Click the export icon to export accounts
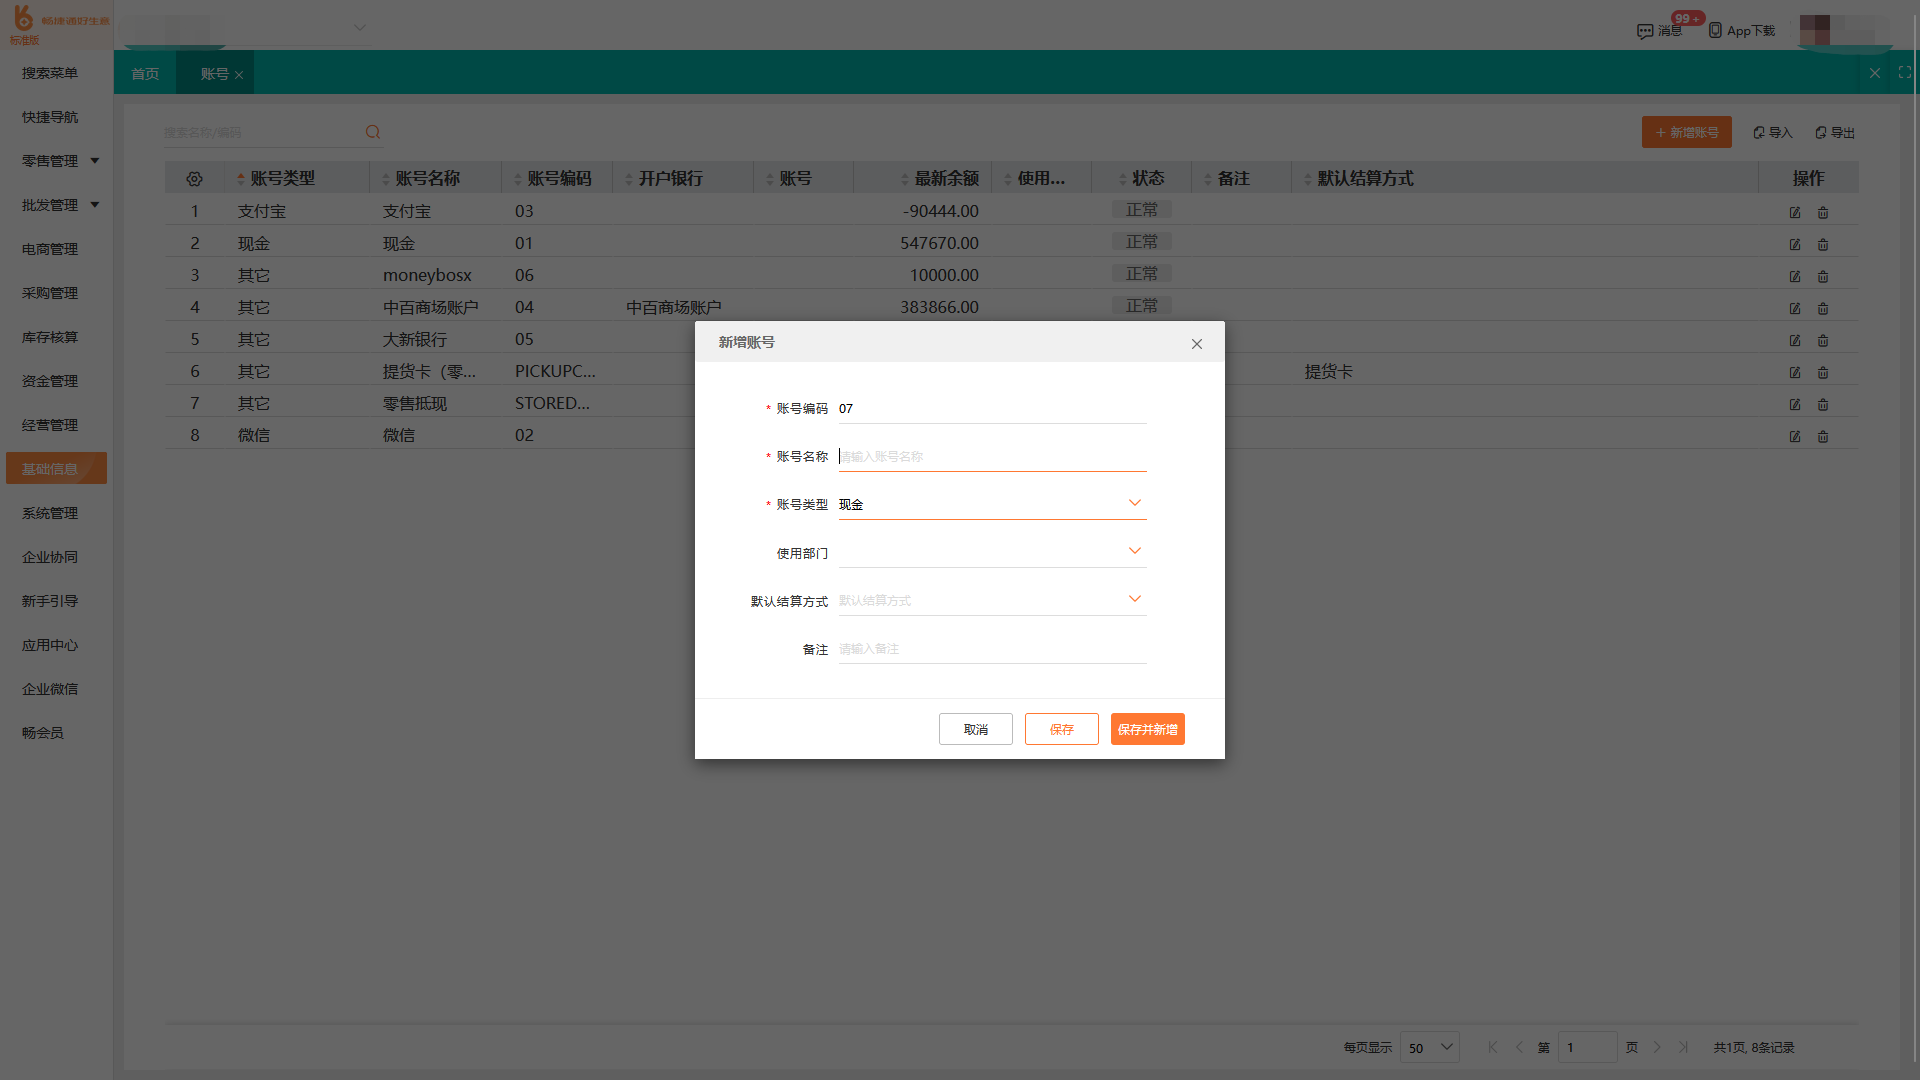 (1837, 132)
